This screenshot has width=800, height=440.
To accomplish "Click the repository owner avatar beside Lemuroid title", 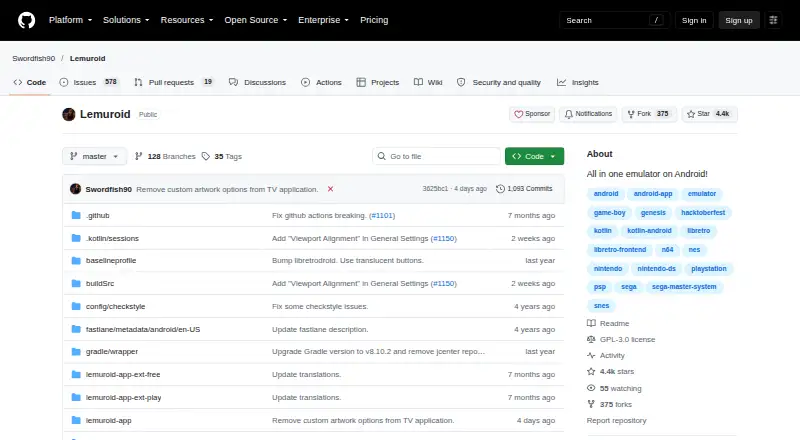I will (69, 114).
